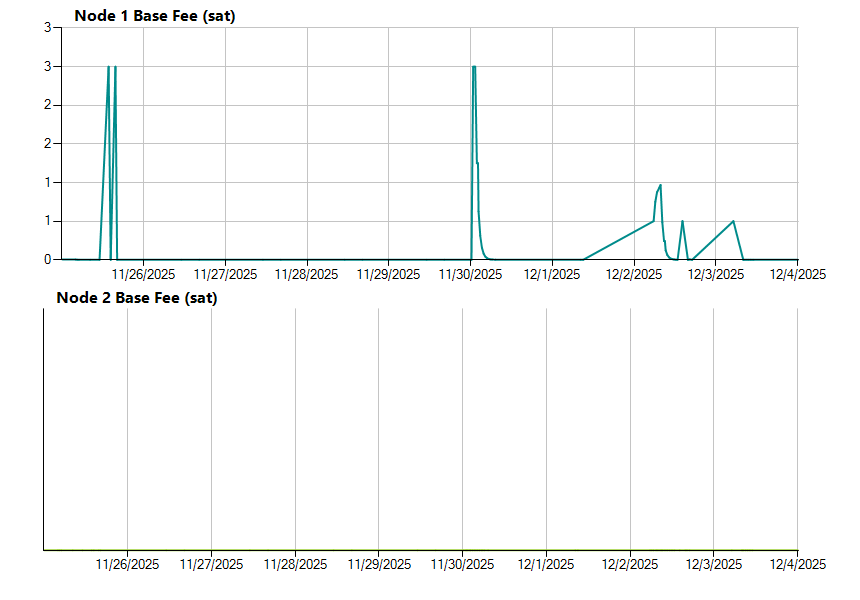Click the topmost 3 label on Node 1 y-axis
860x600 pixels.
[47, 28]
